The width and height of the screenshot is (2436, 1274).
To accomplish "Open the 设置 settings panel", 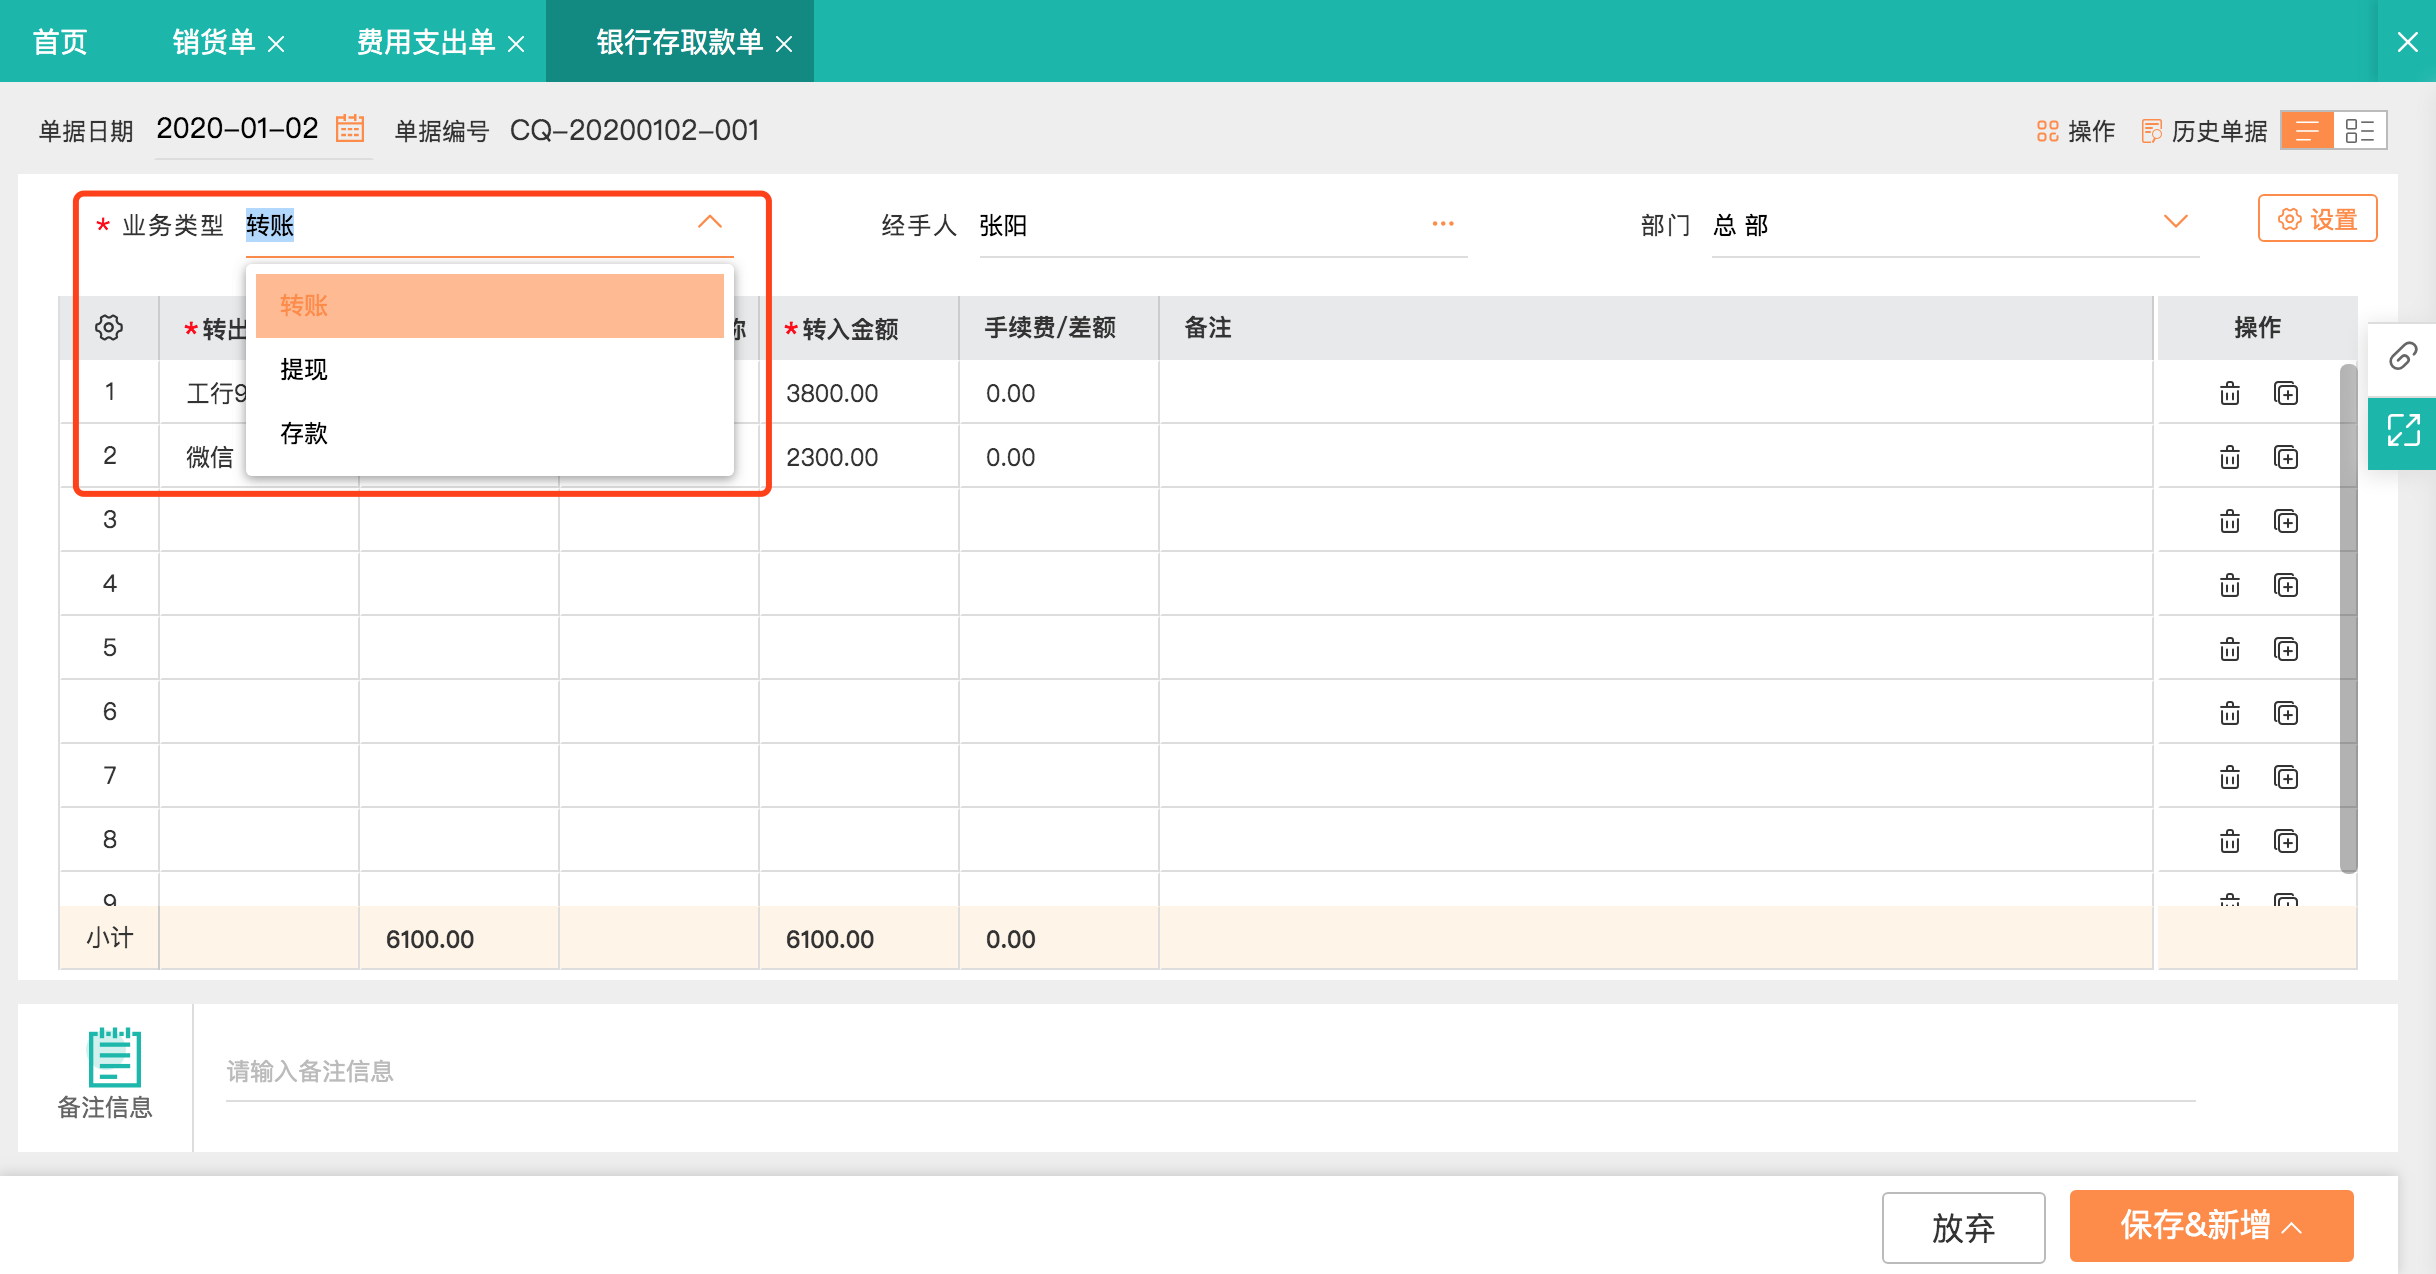I will [2317, 225].
